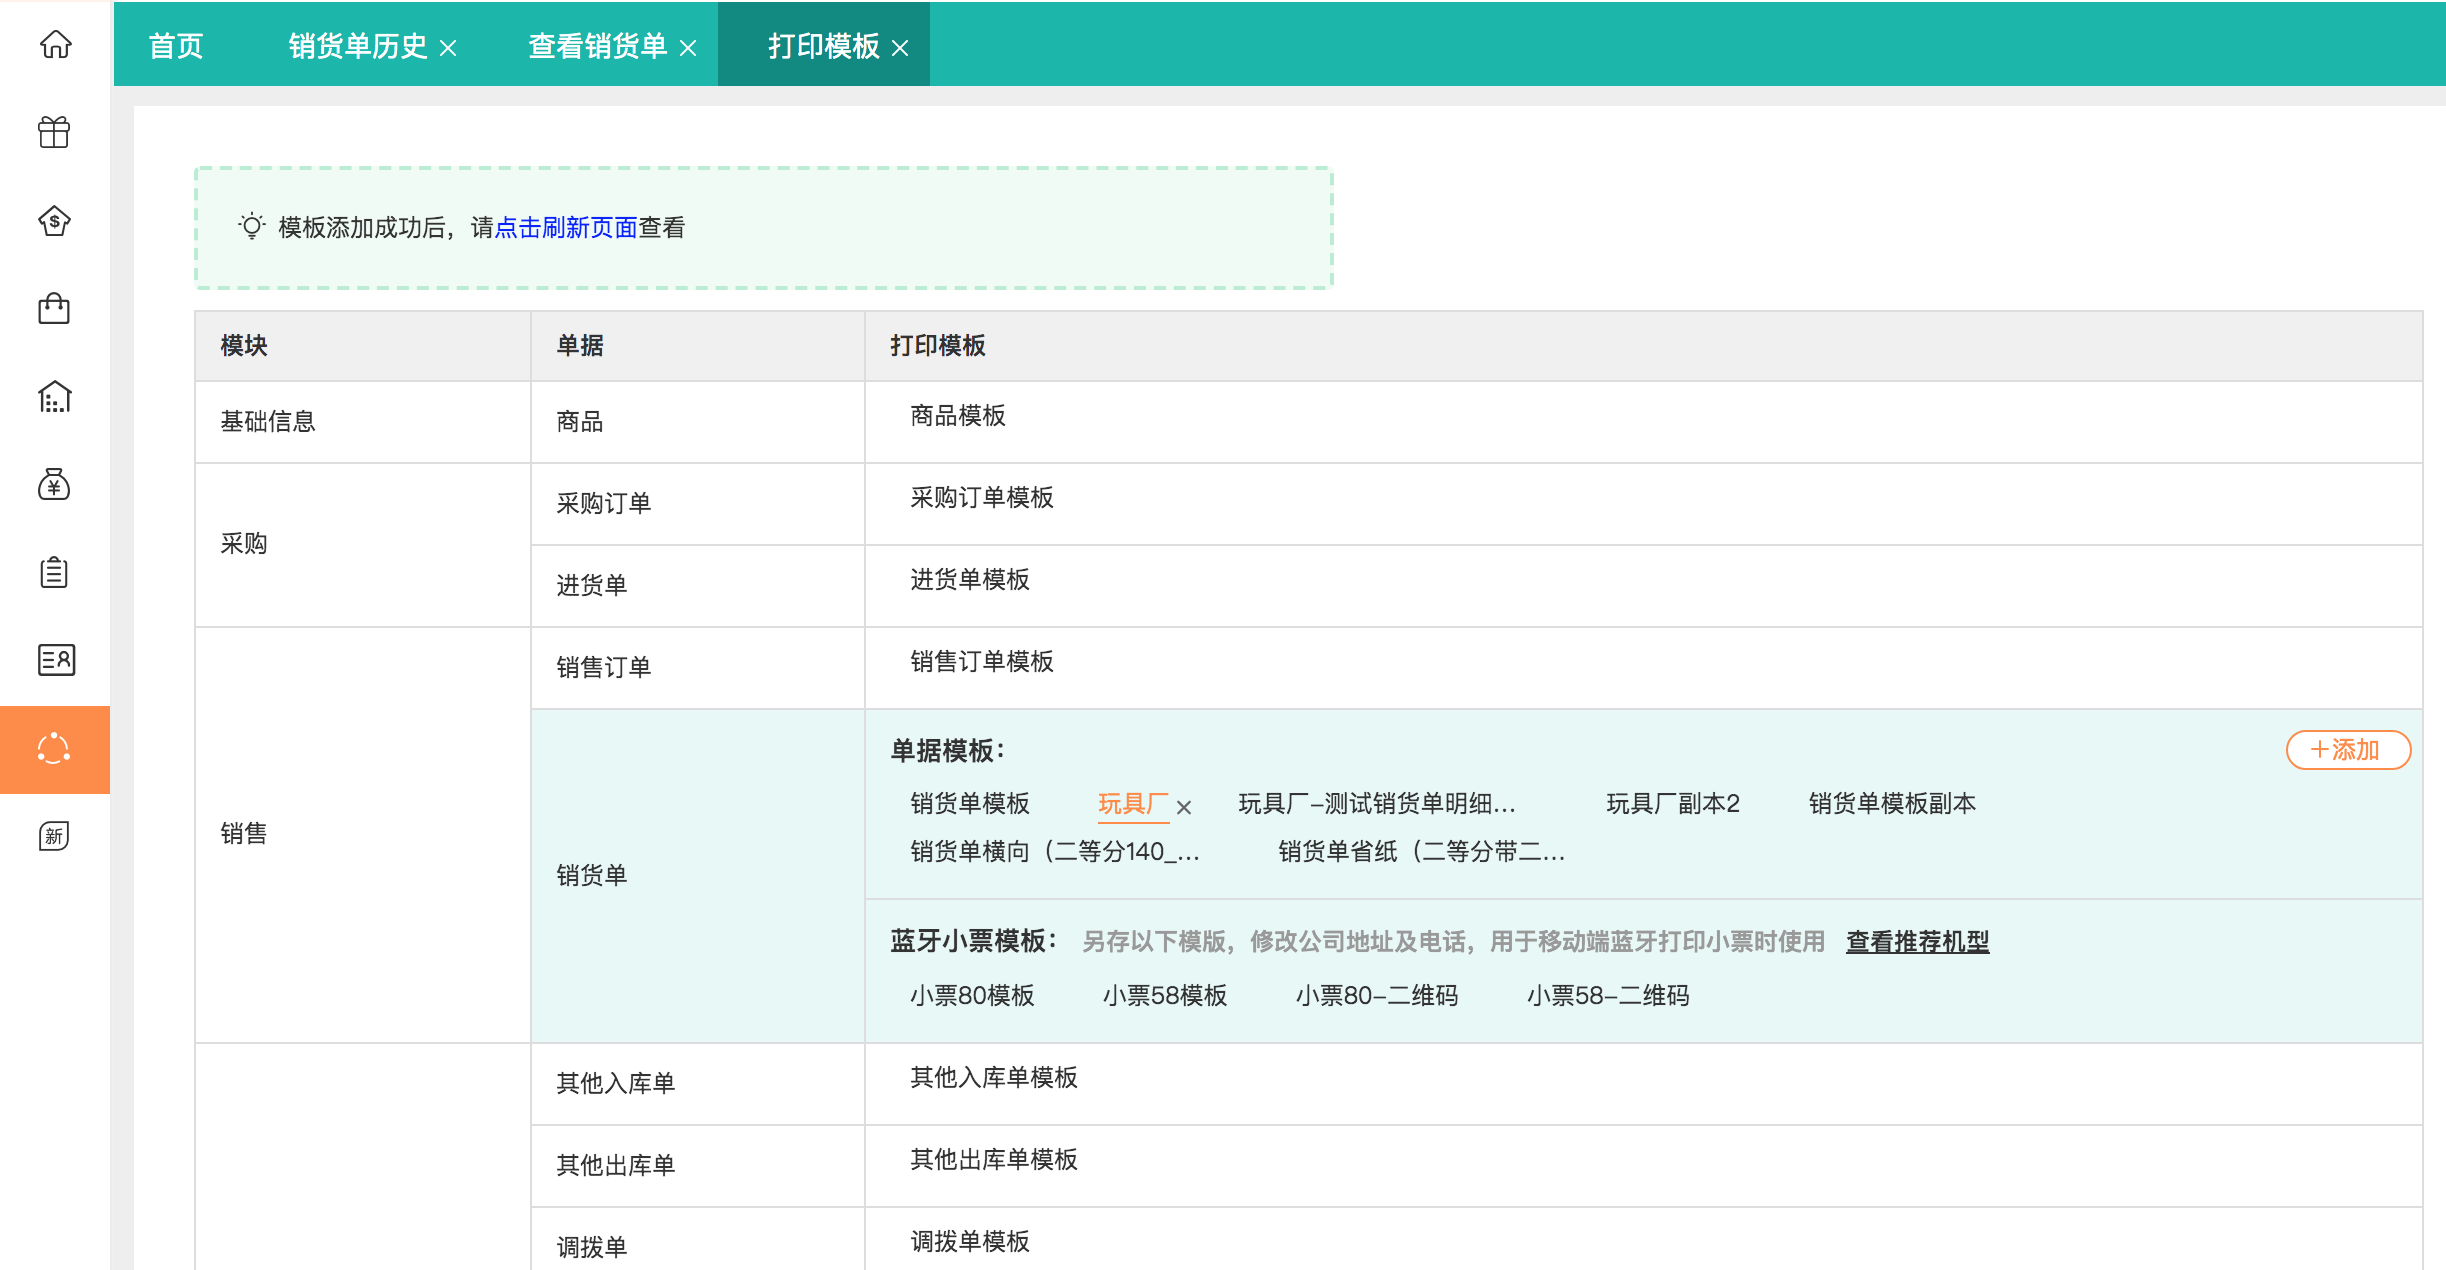Viewport: 2446px width, 1270px height.
Task: Click the gift/products sidebar icon
Action: coord(55,133)
